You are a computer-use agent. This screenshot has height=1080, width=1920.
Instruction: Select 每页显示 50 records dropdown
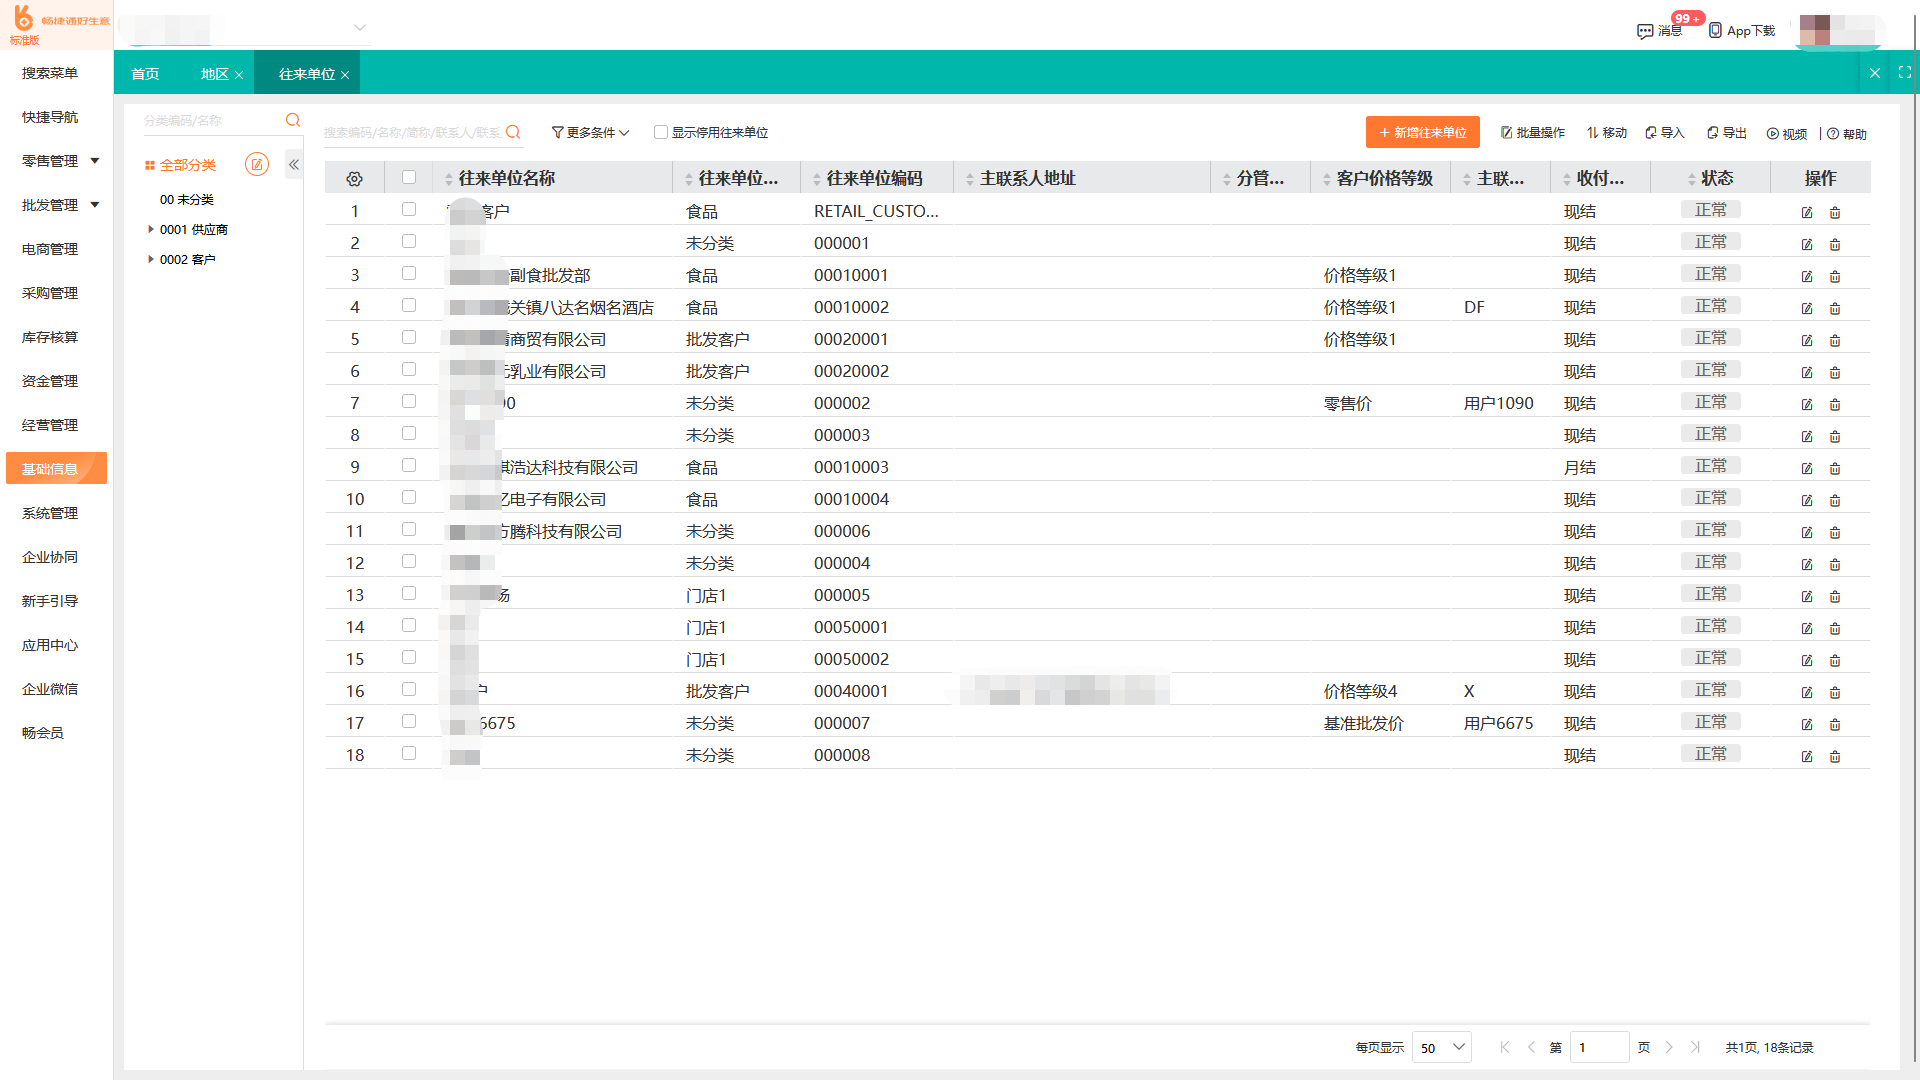coord(1439,1047)
